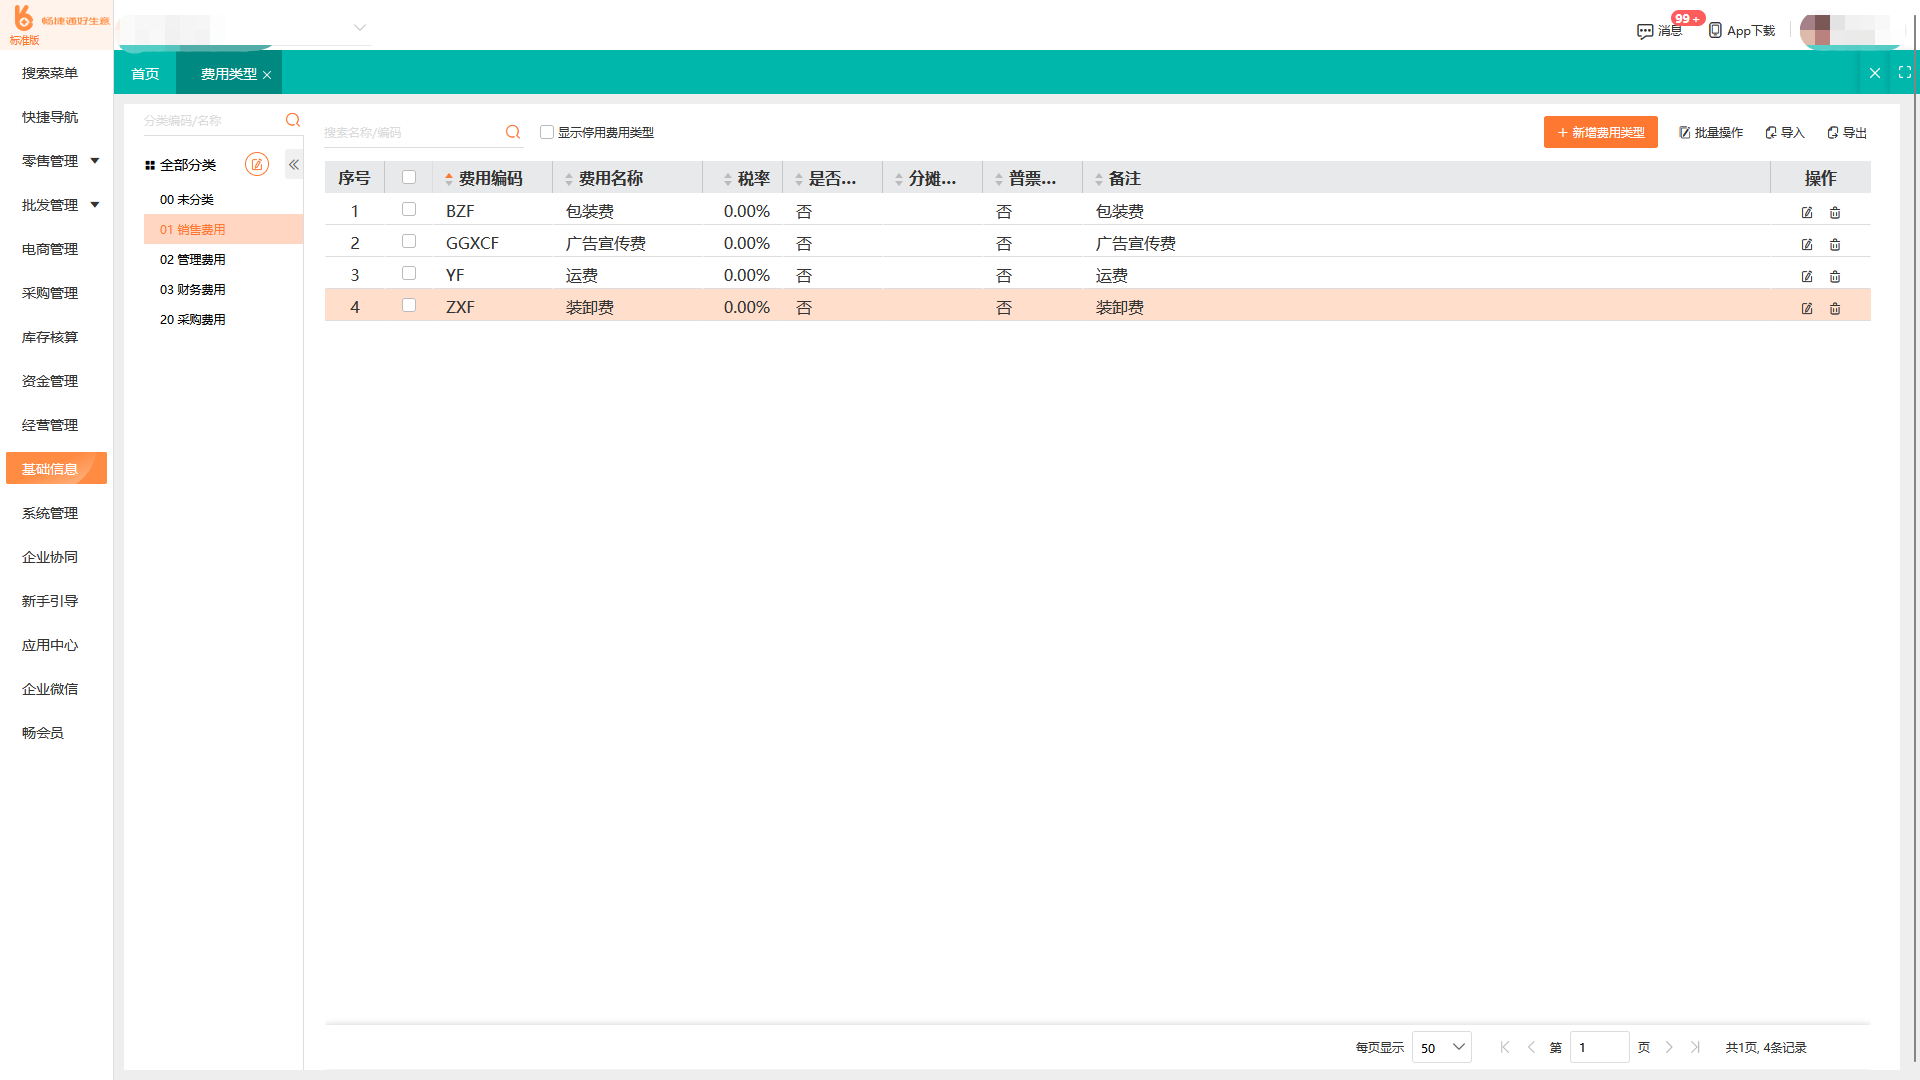Click the delete icon for 广告宣传费 row

coord(1836,243)
